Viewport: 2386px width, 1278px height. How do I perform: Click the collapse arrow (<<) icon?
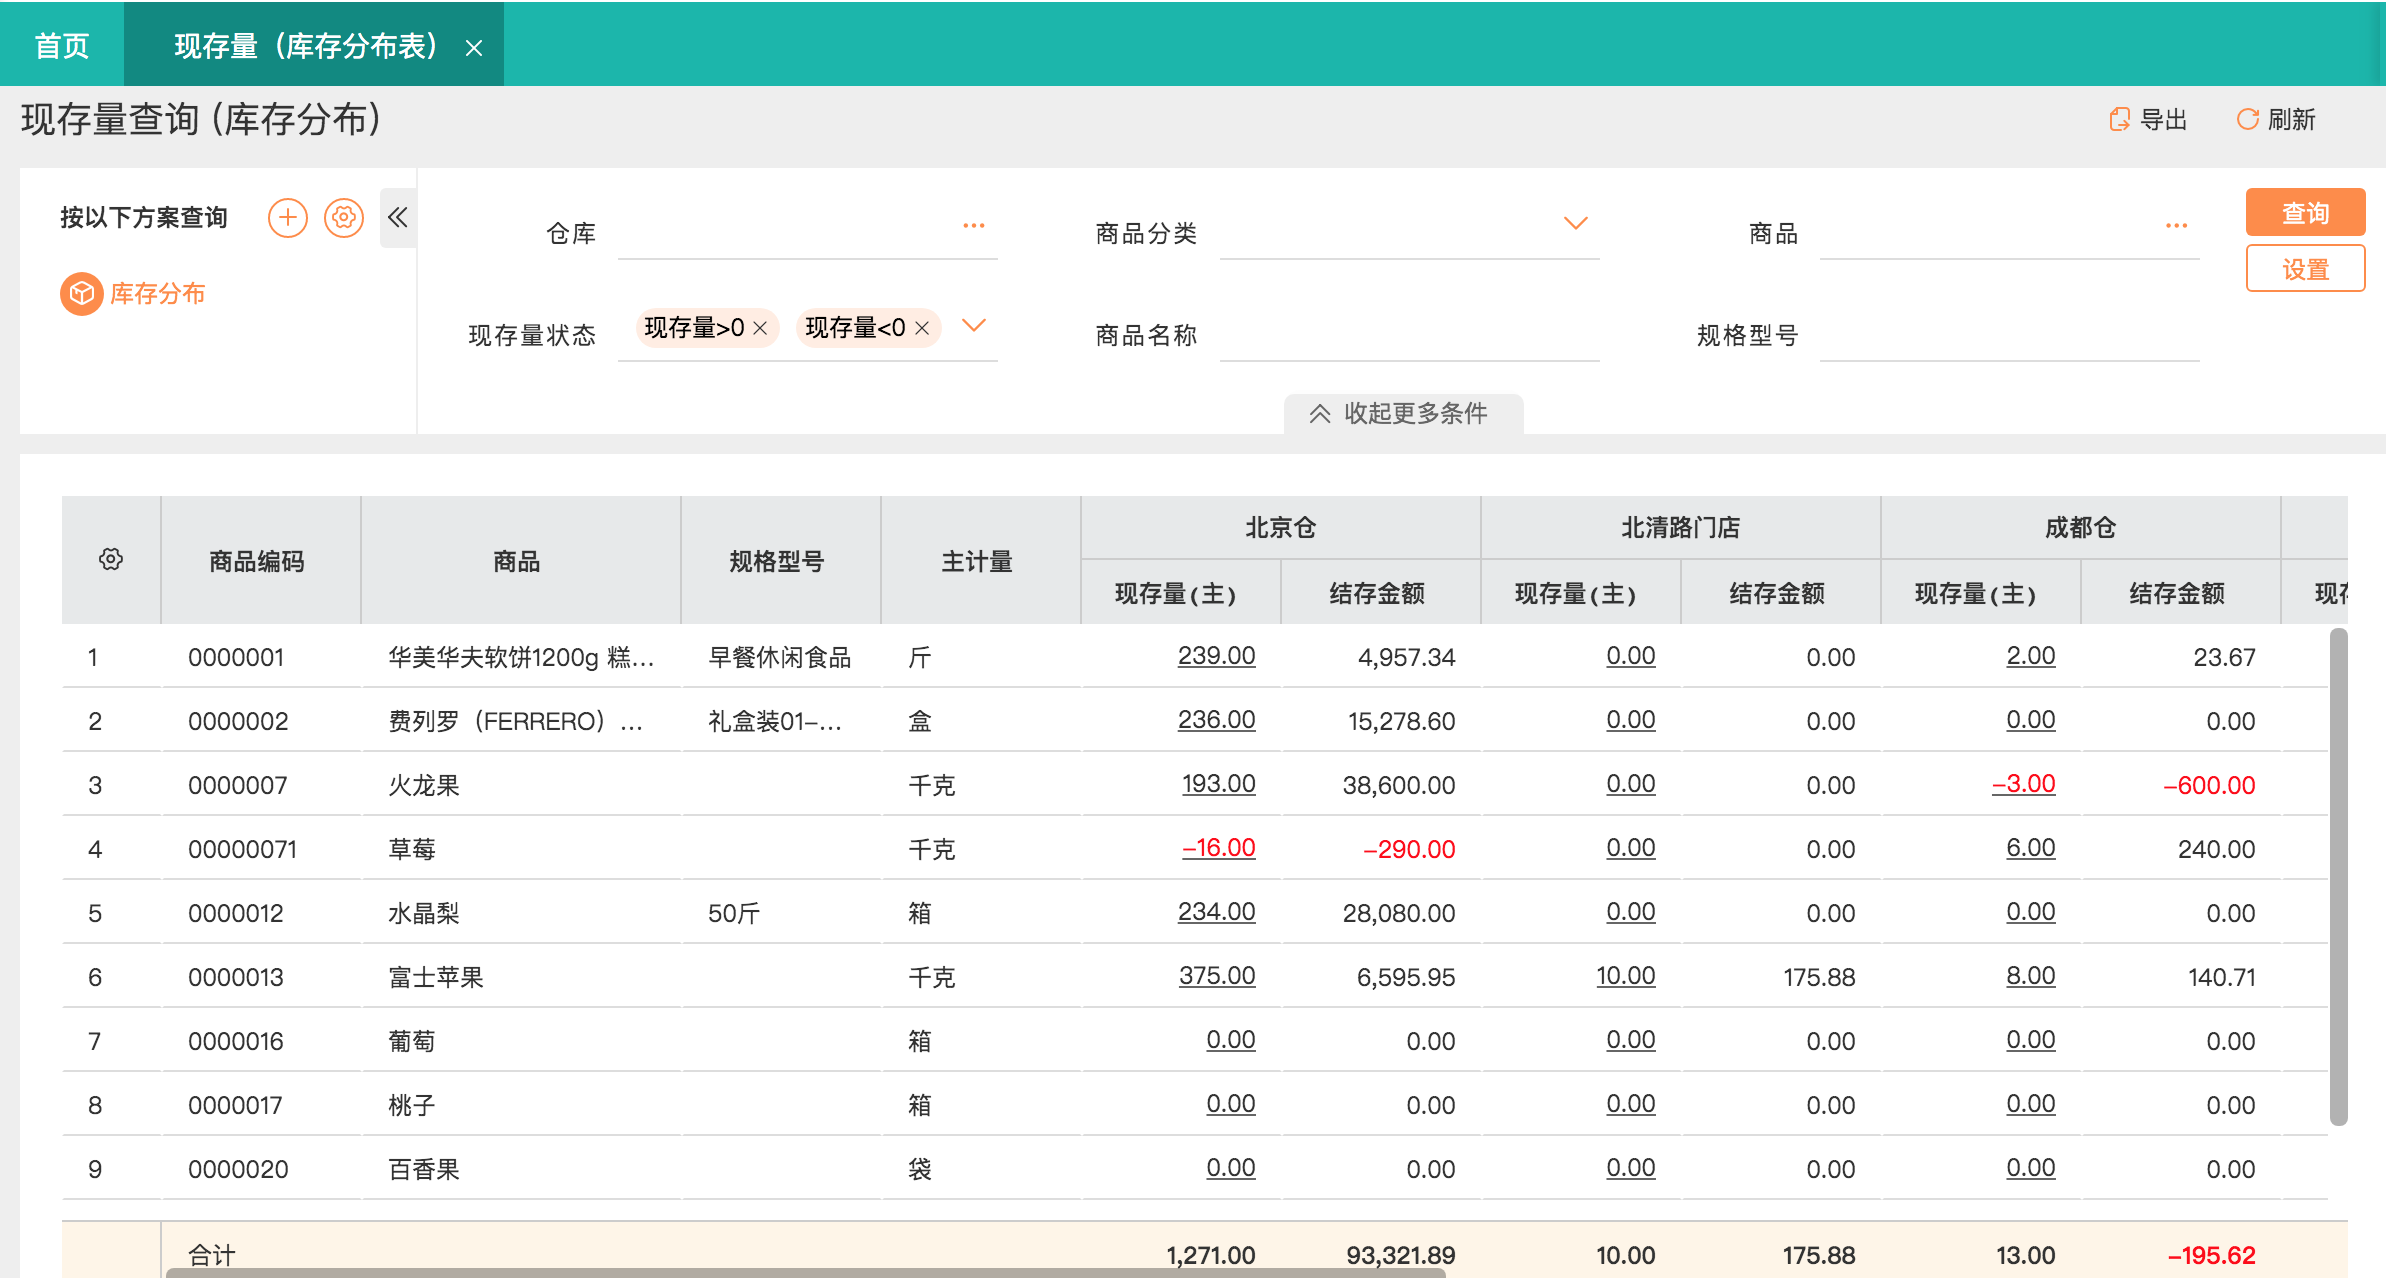(398, 218)
